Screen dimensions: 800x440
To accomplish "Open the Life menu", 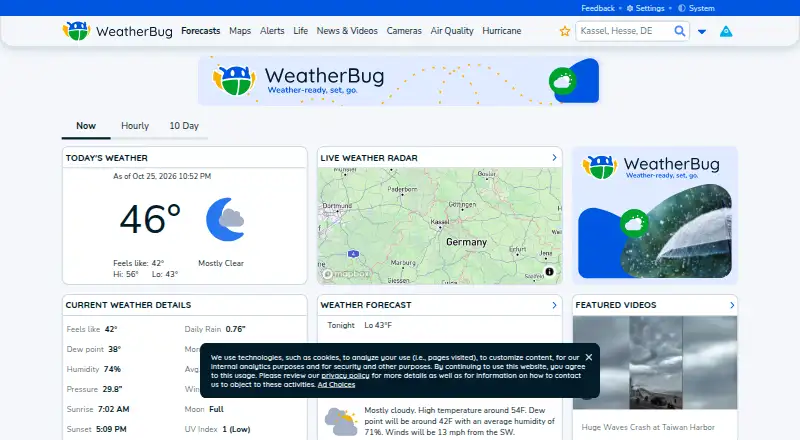I will [301, 31].
